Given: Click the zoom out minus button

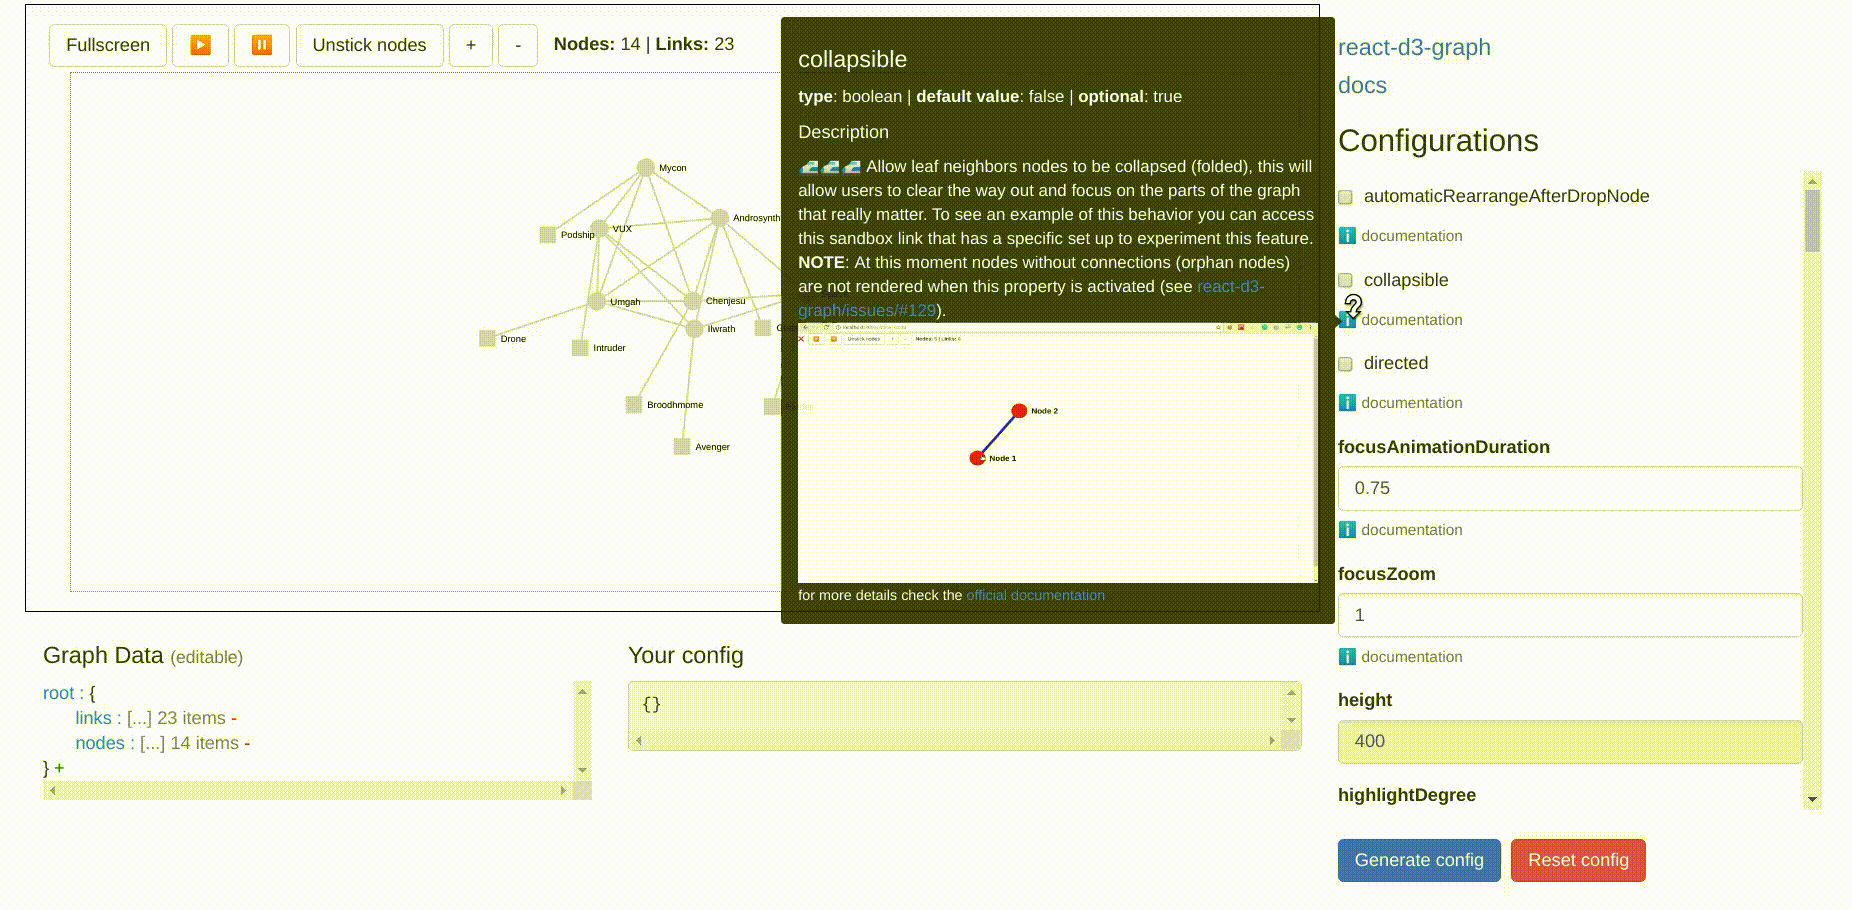Looking at the screenshot, I should click(x=517, y=45).
